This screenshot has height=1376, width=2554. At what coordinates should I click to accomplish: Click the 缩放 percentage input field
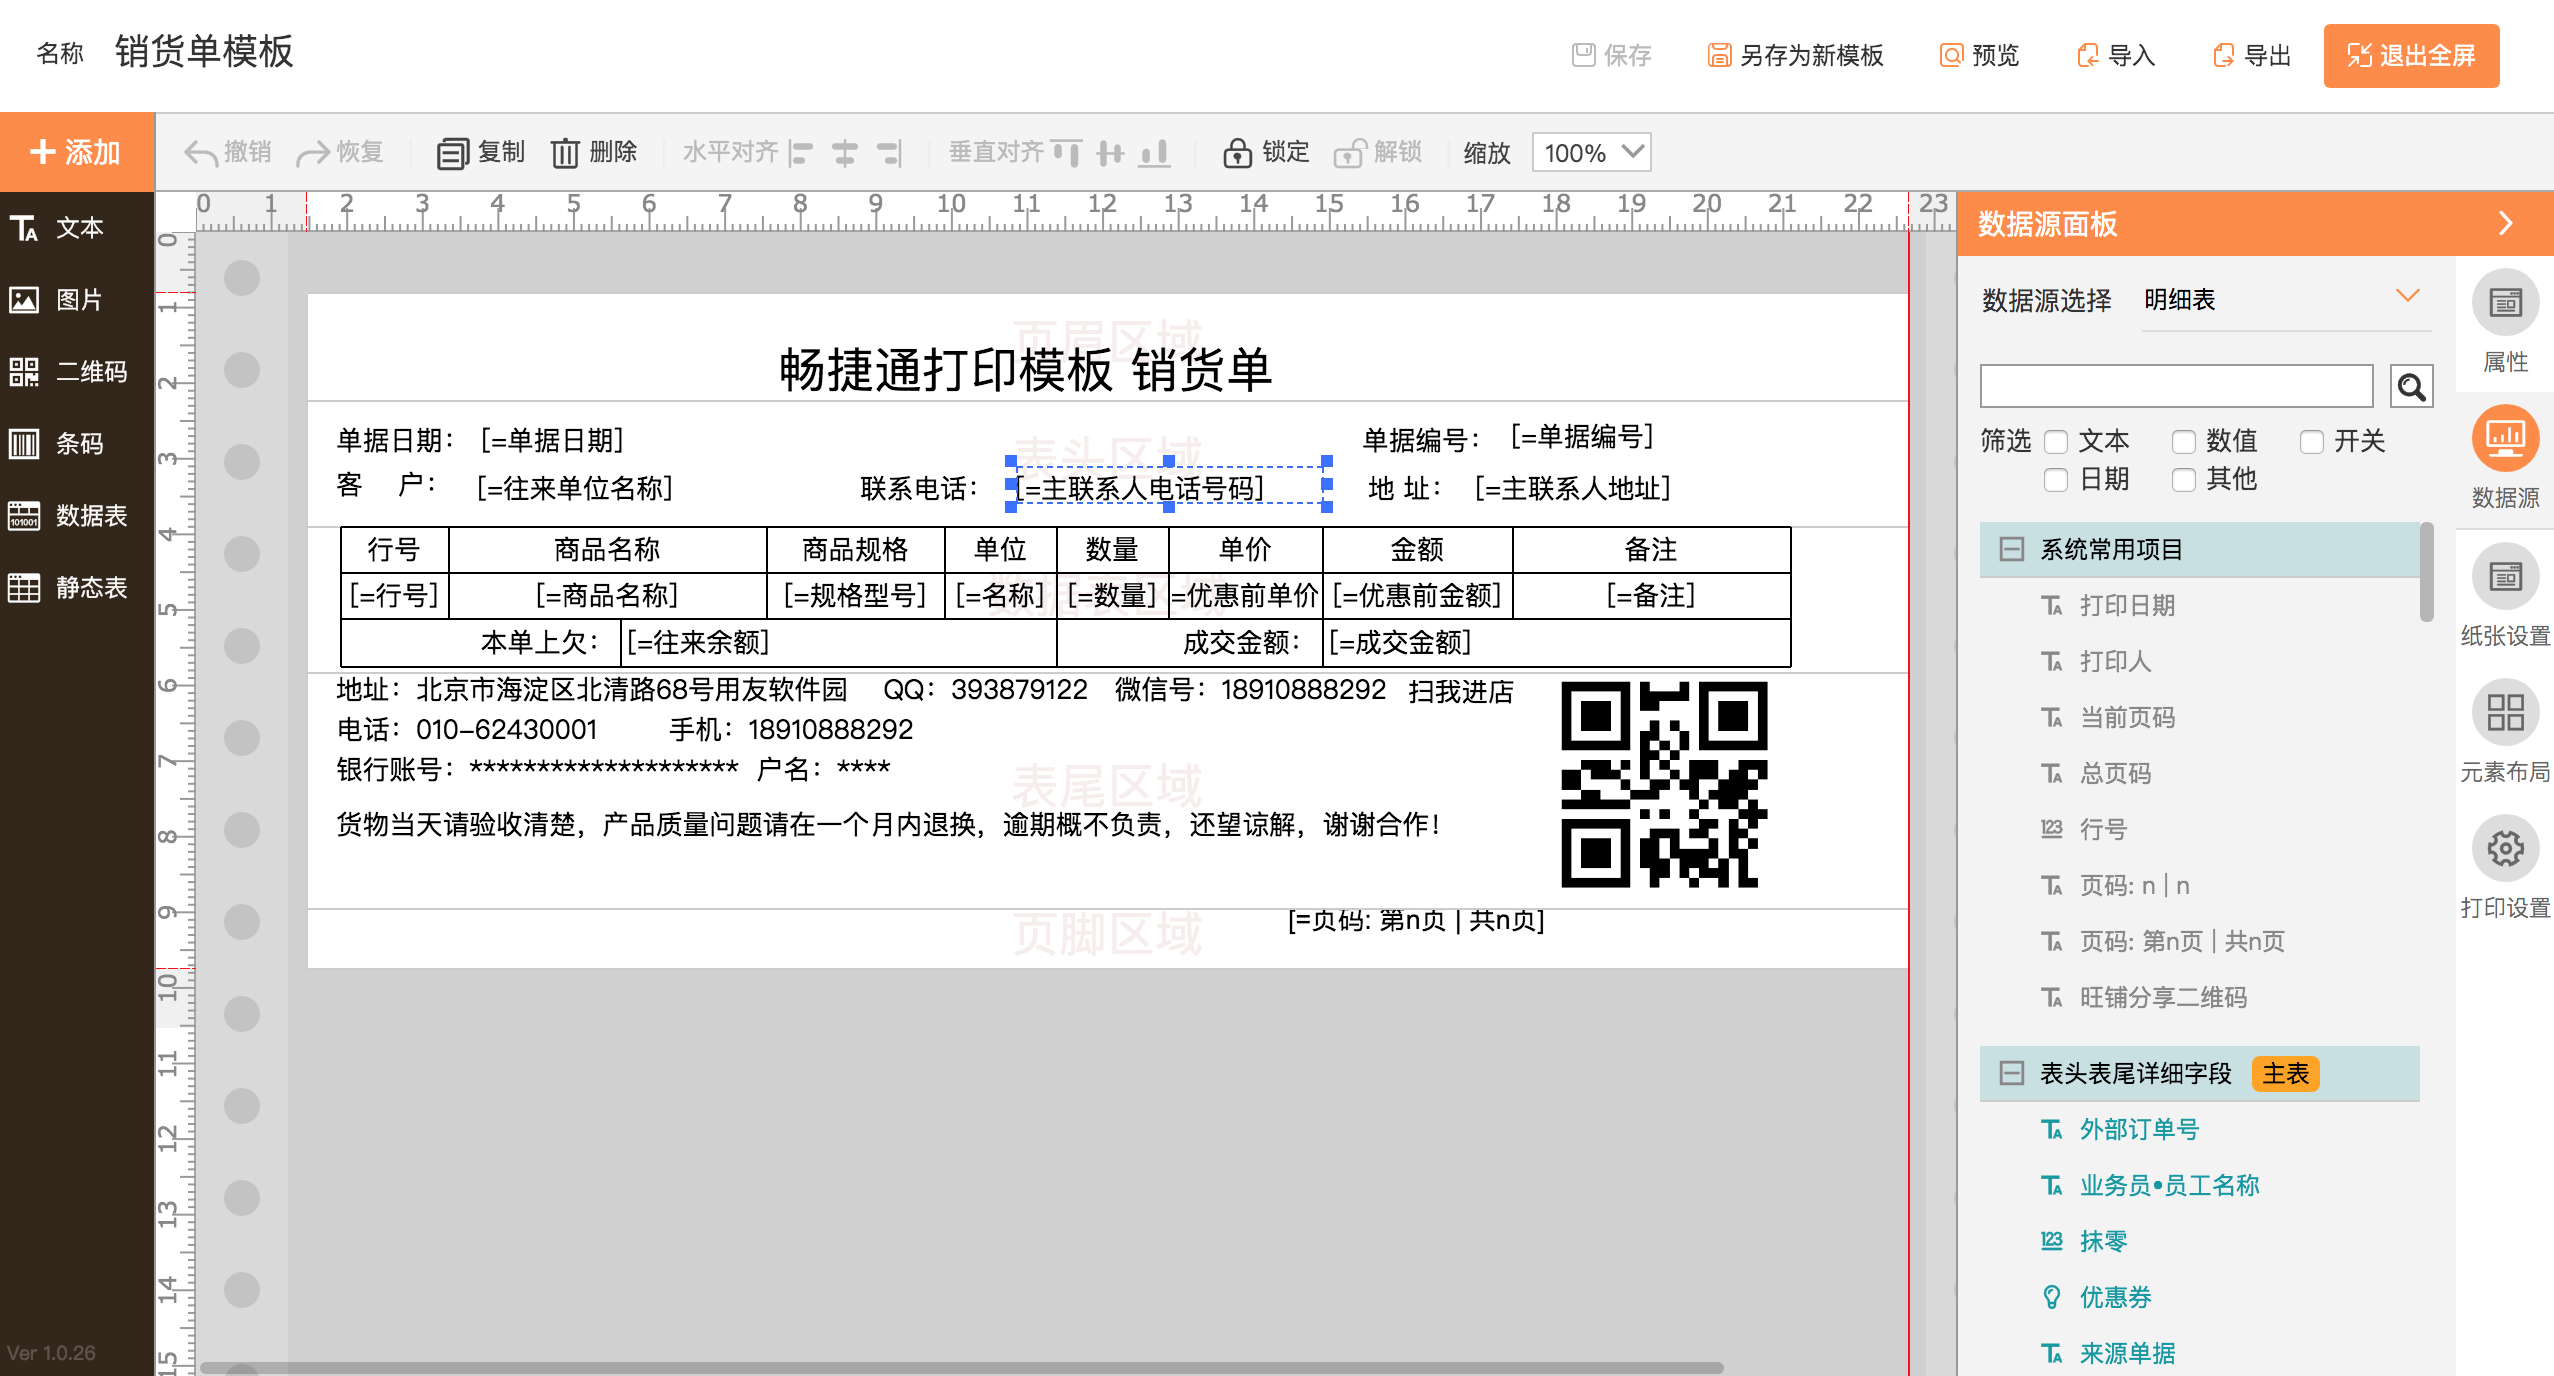coord(1577,154)
